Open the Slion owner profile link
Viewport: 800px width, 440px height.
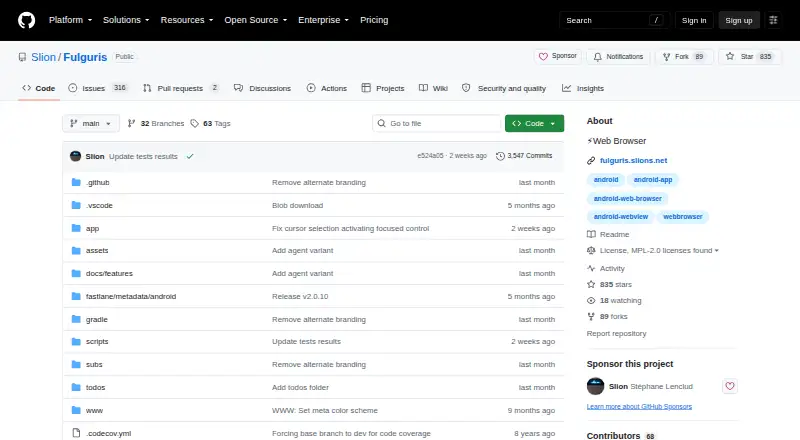43,57
